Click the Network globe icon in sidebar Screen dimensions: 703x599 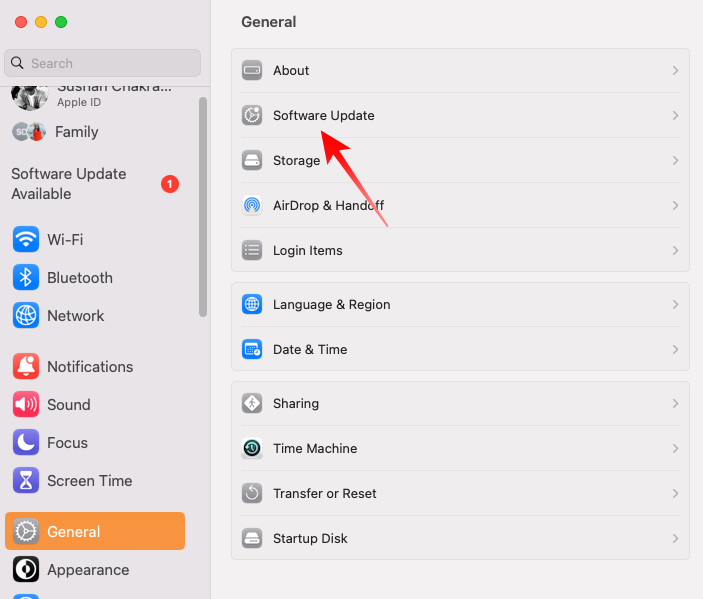click(x=26, y=316)
